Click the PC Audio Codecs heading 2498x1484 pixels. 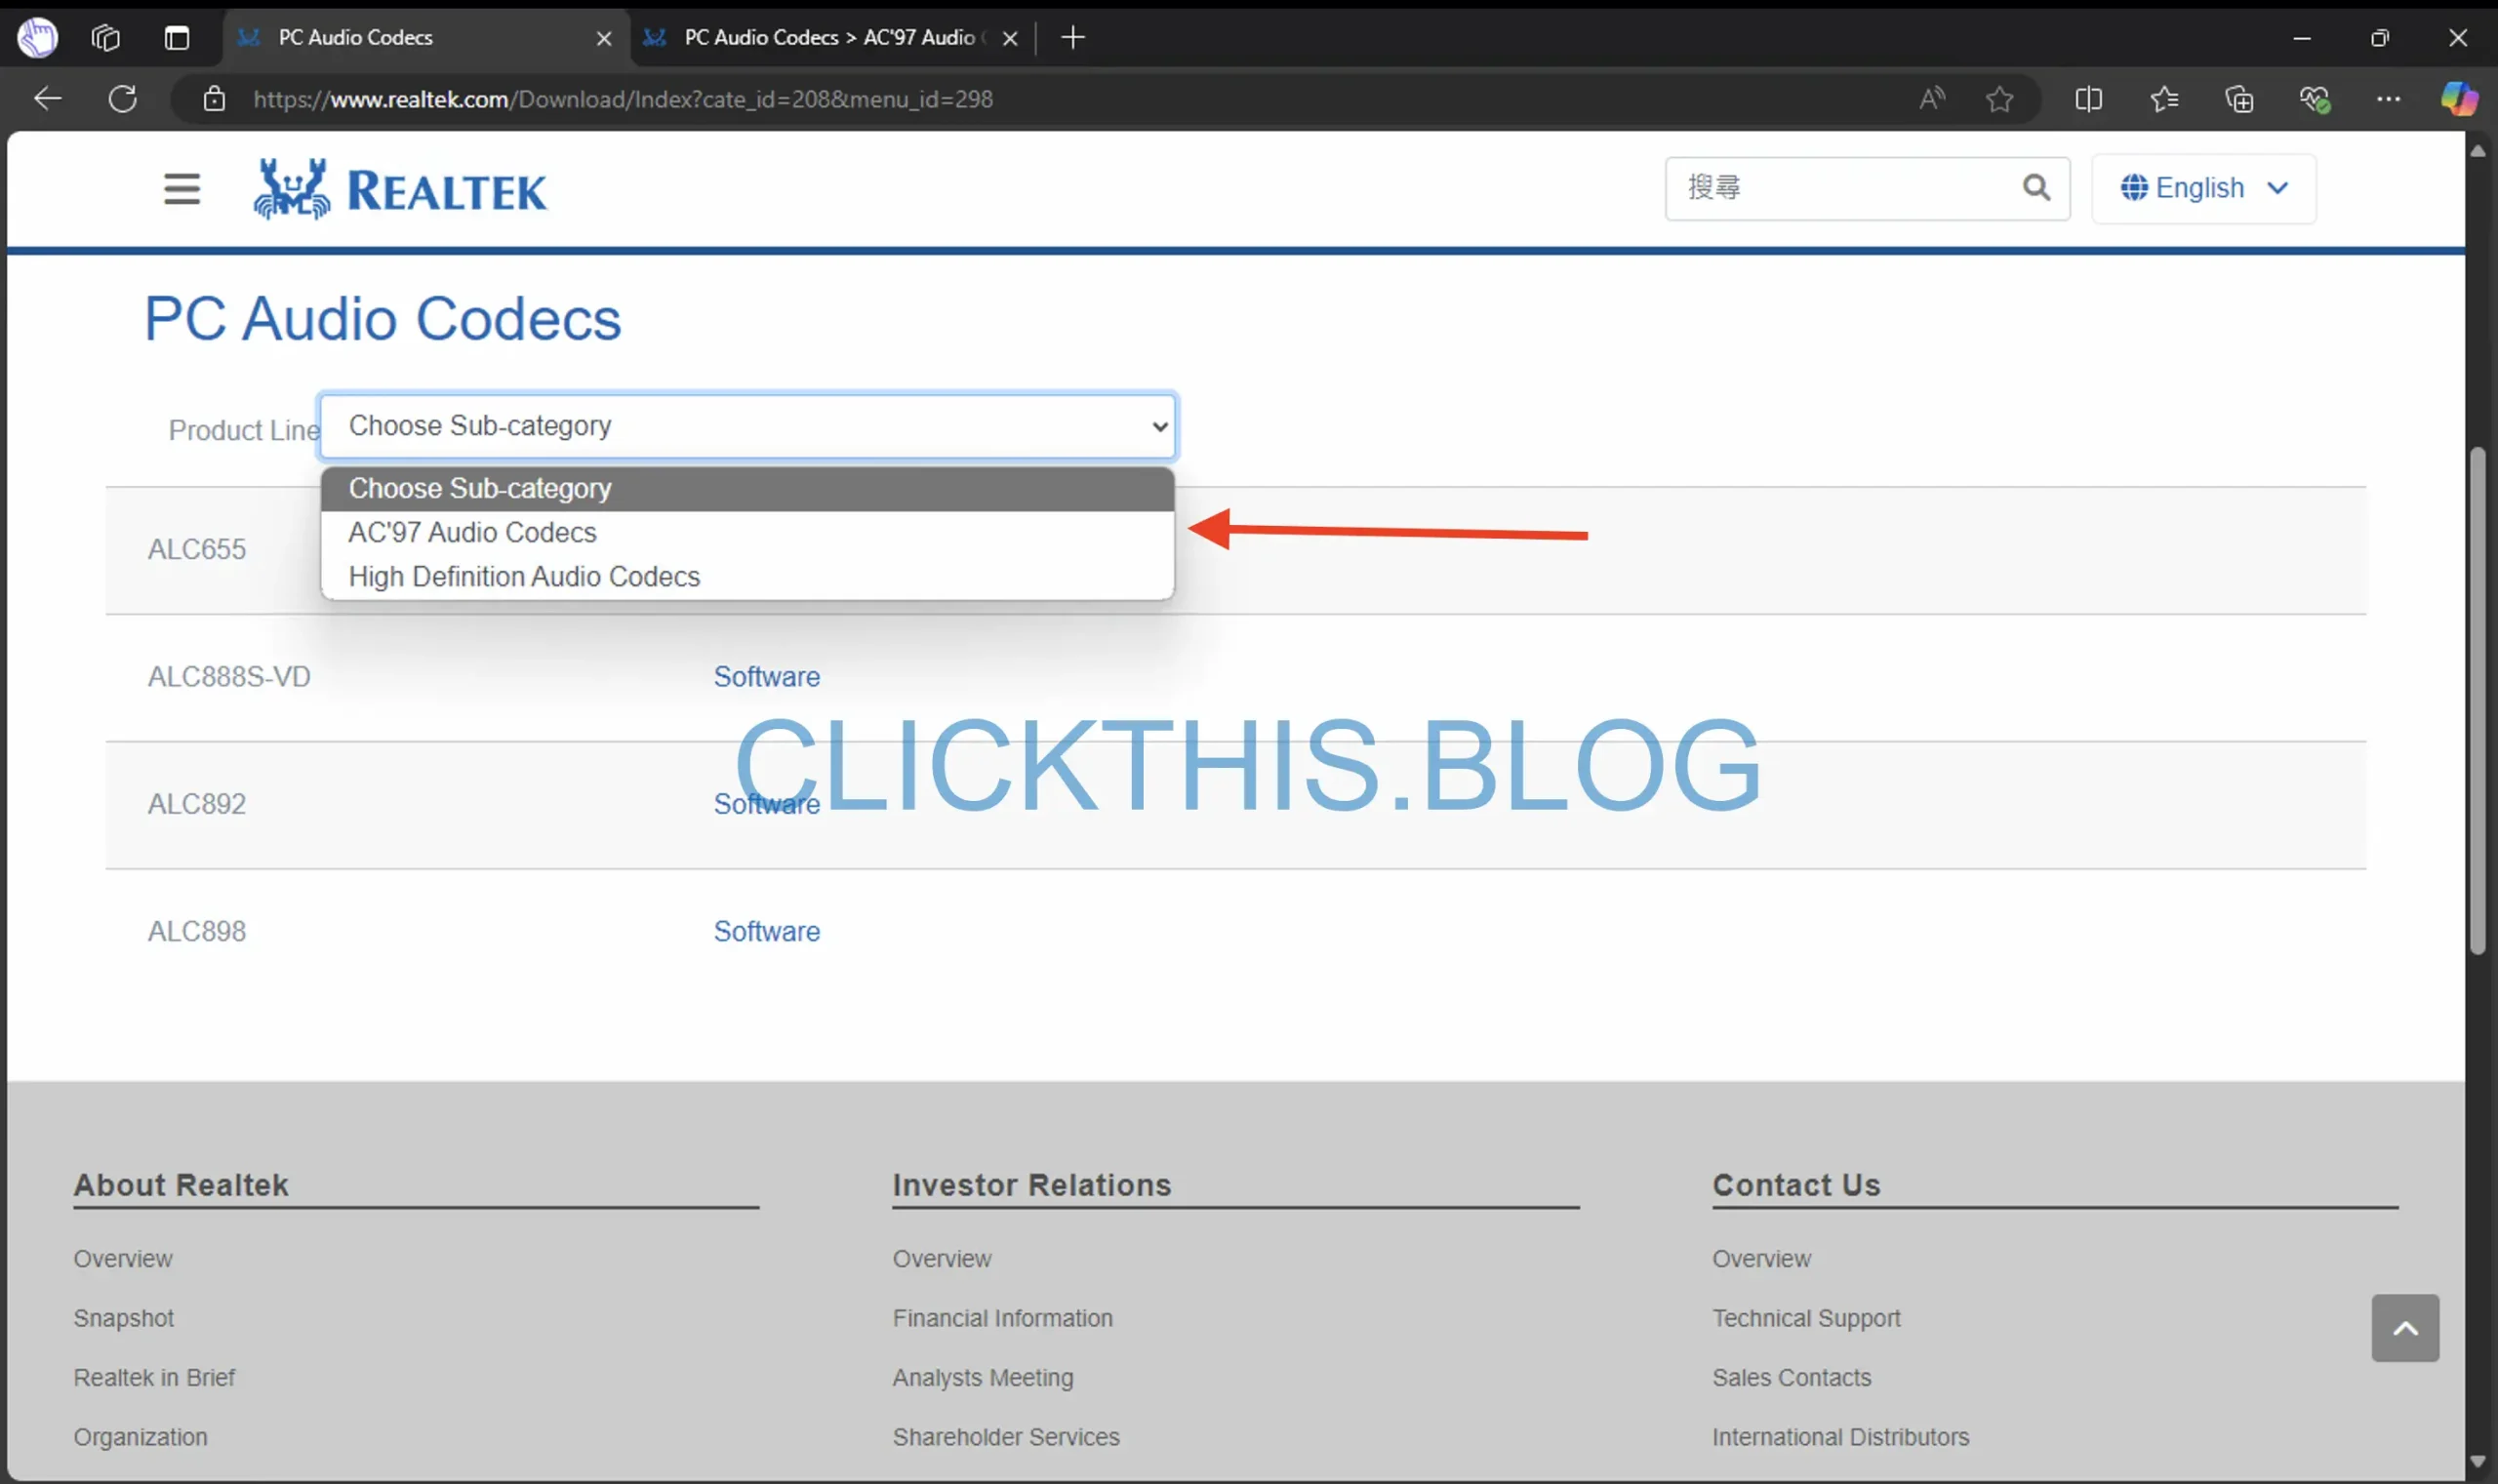(x=383, y=319)
